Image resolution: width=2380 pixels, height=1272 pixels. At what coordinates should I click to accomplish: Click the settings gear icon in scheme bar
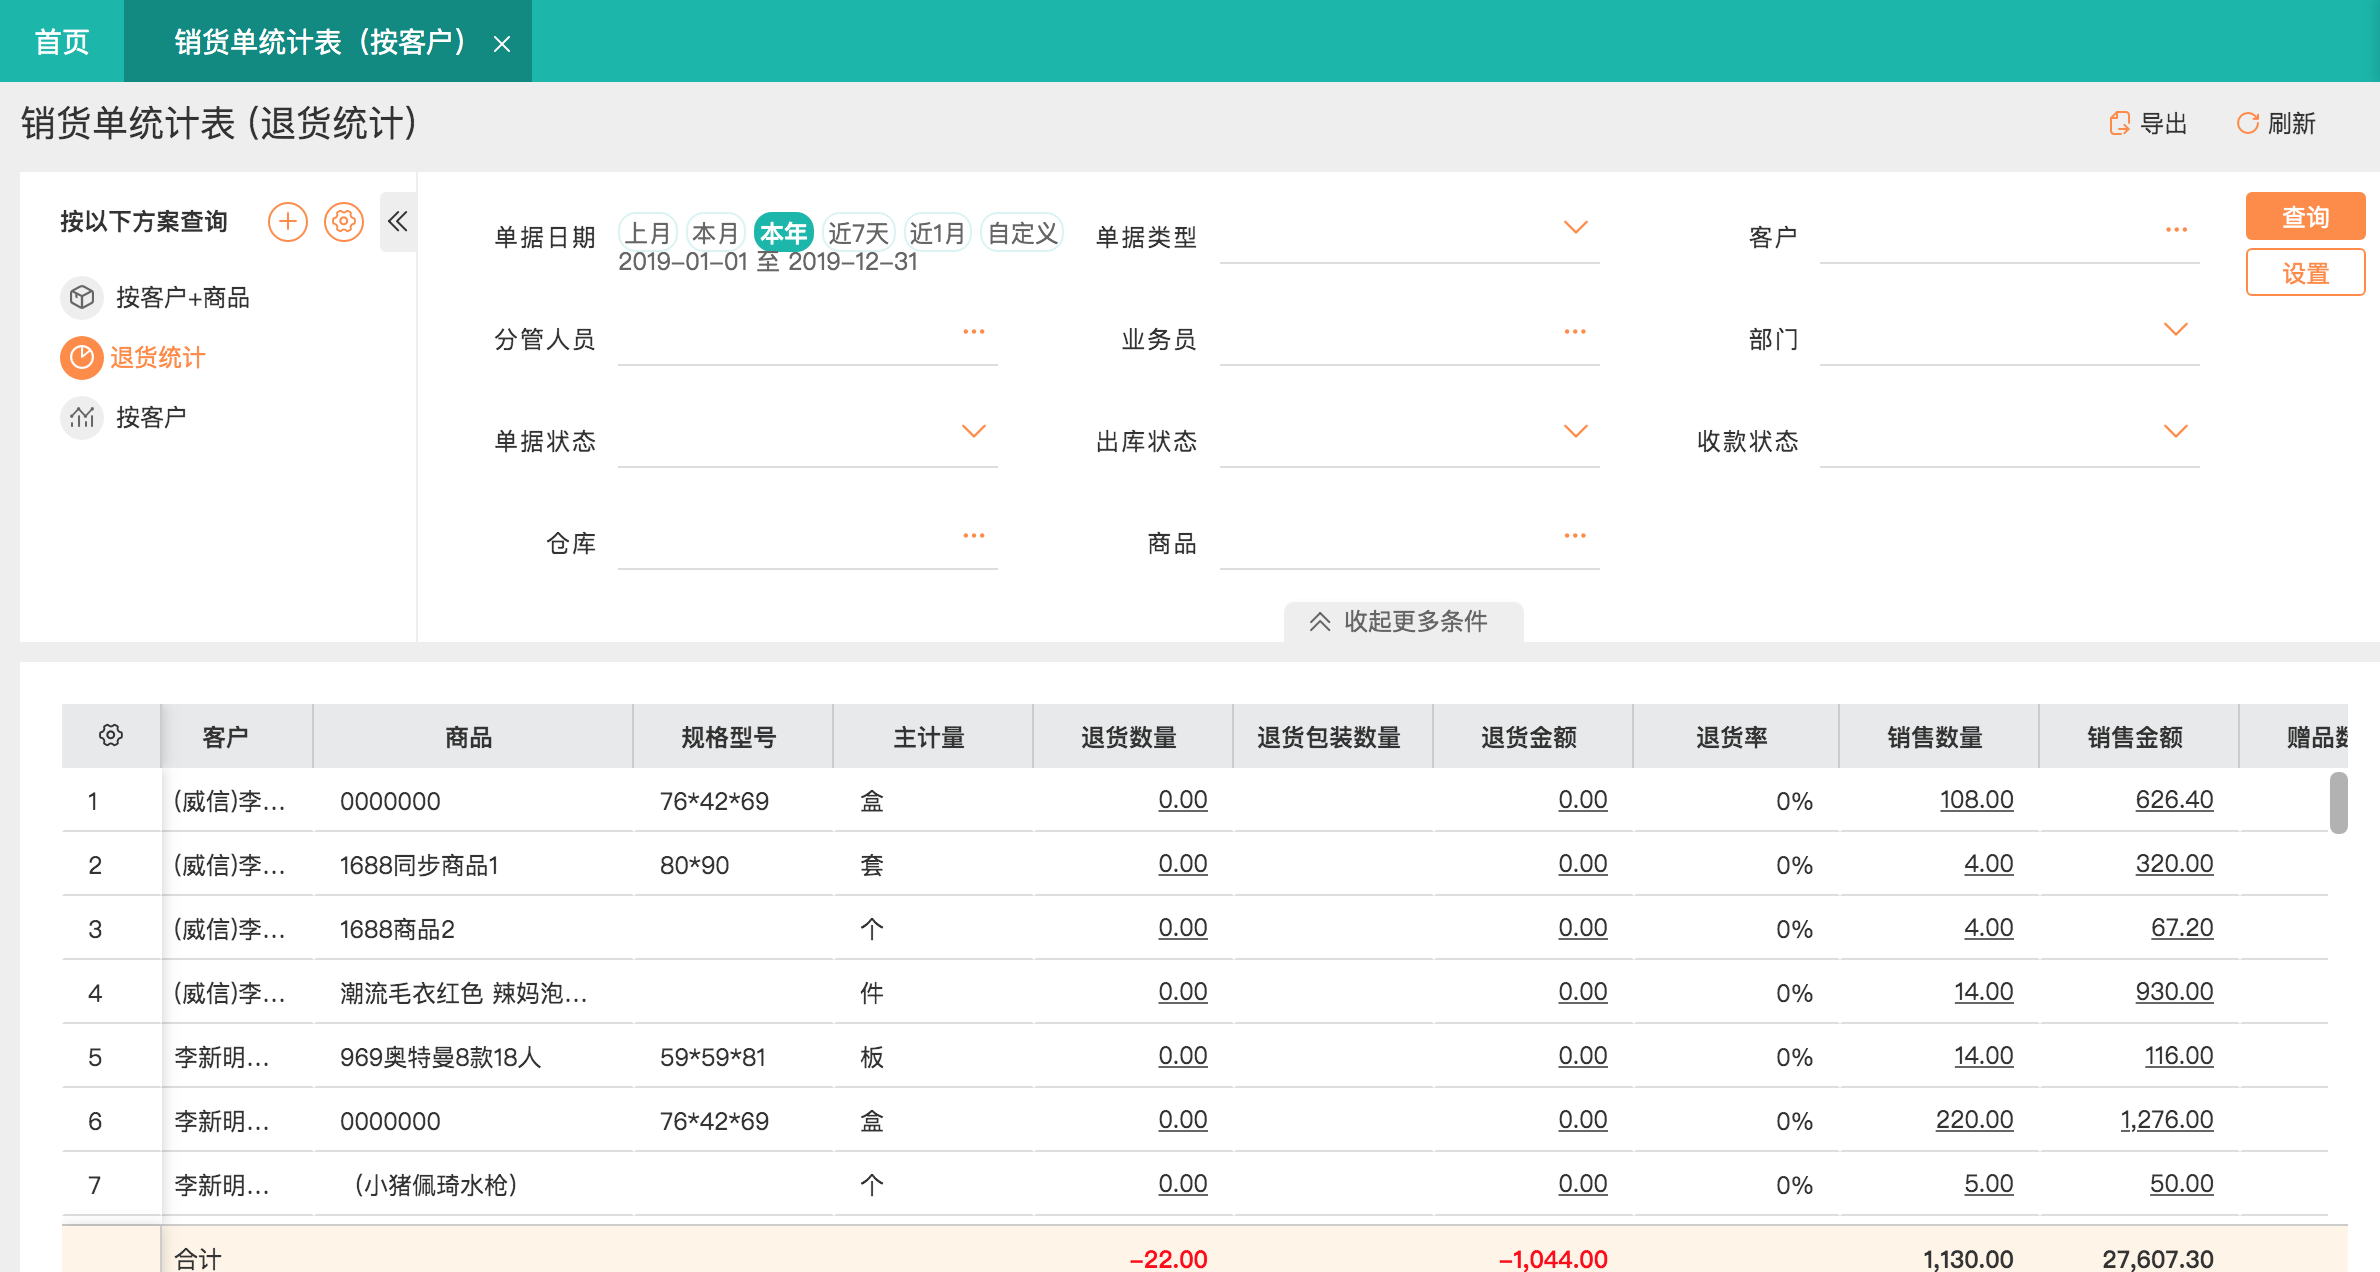tap(343, 220)
